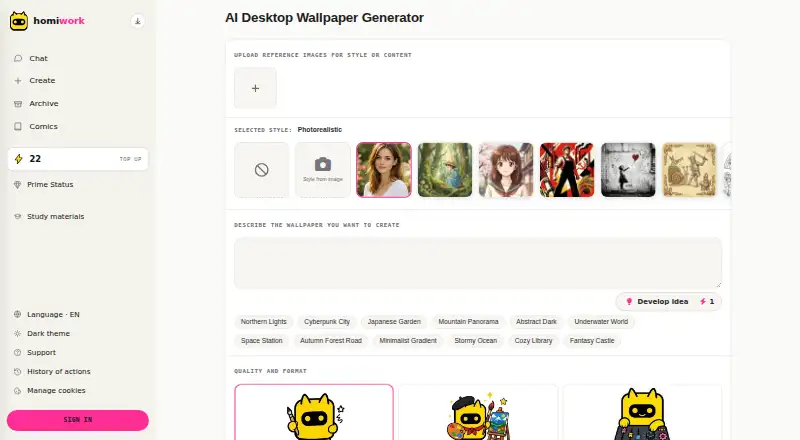Select the black-and-white balloon girl style thumbnail
The height and width of the screenshot is (440, 800).
coord(628,170)
